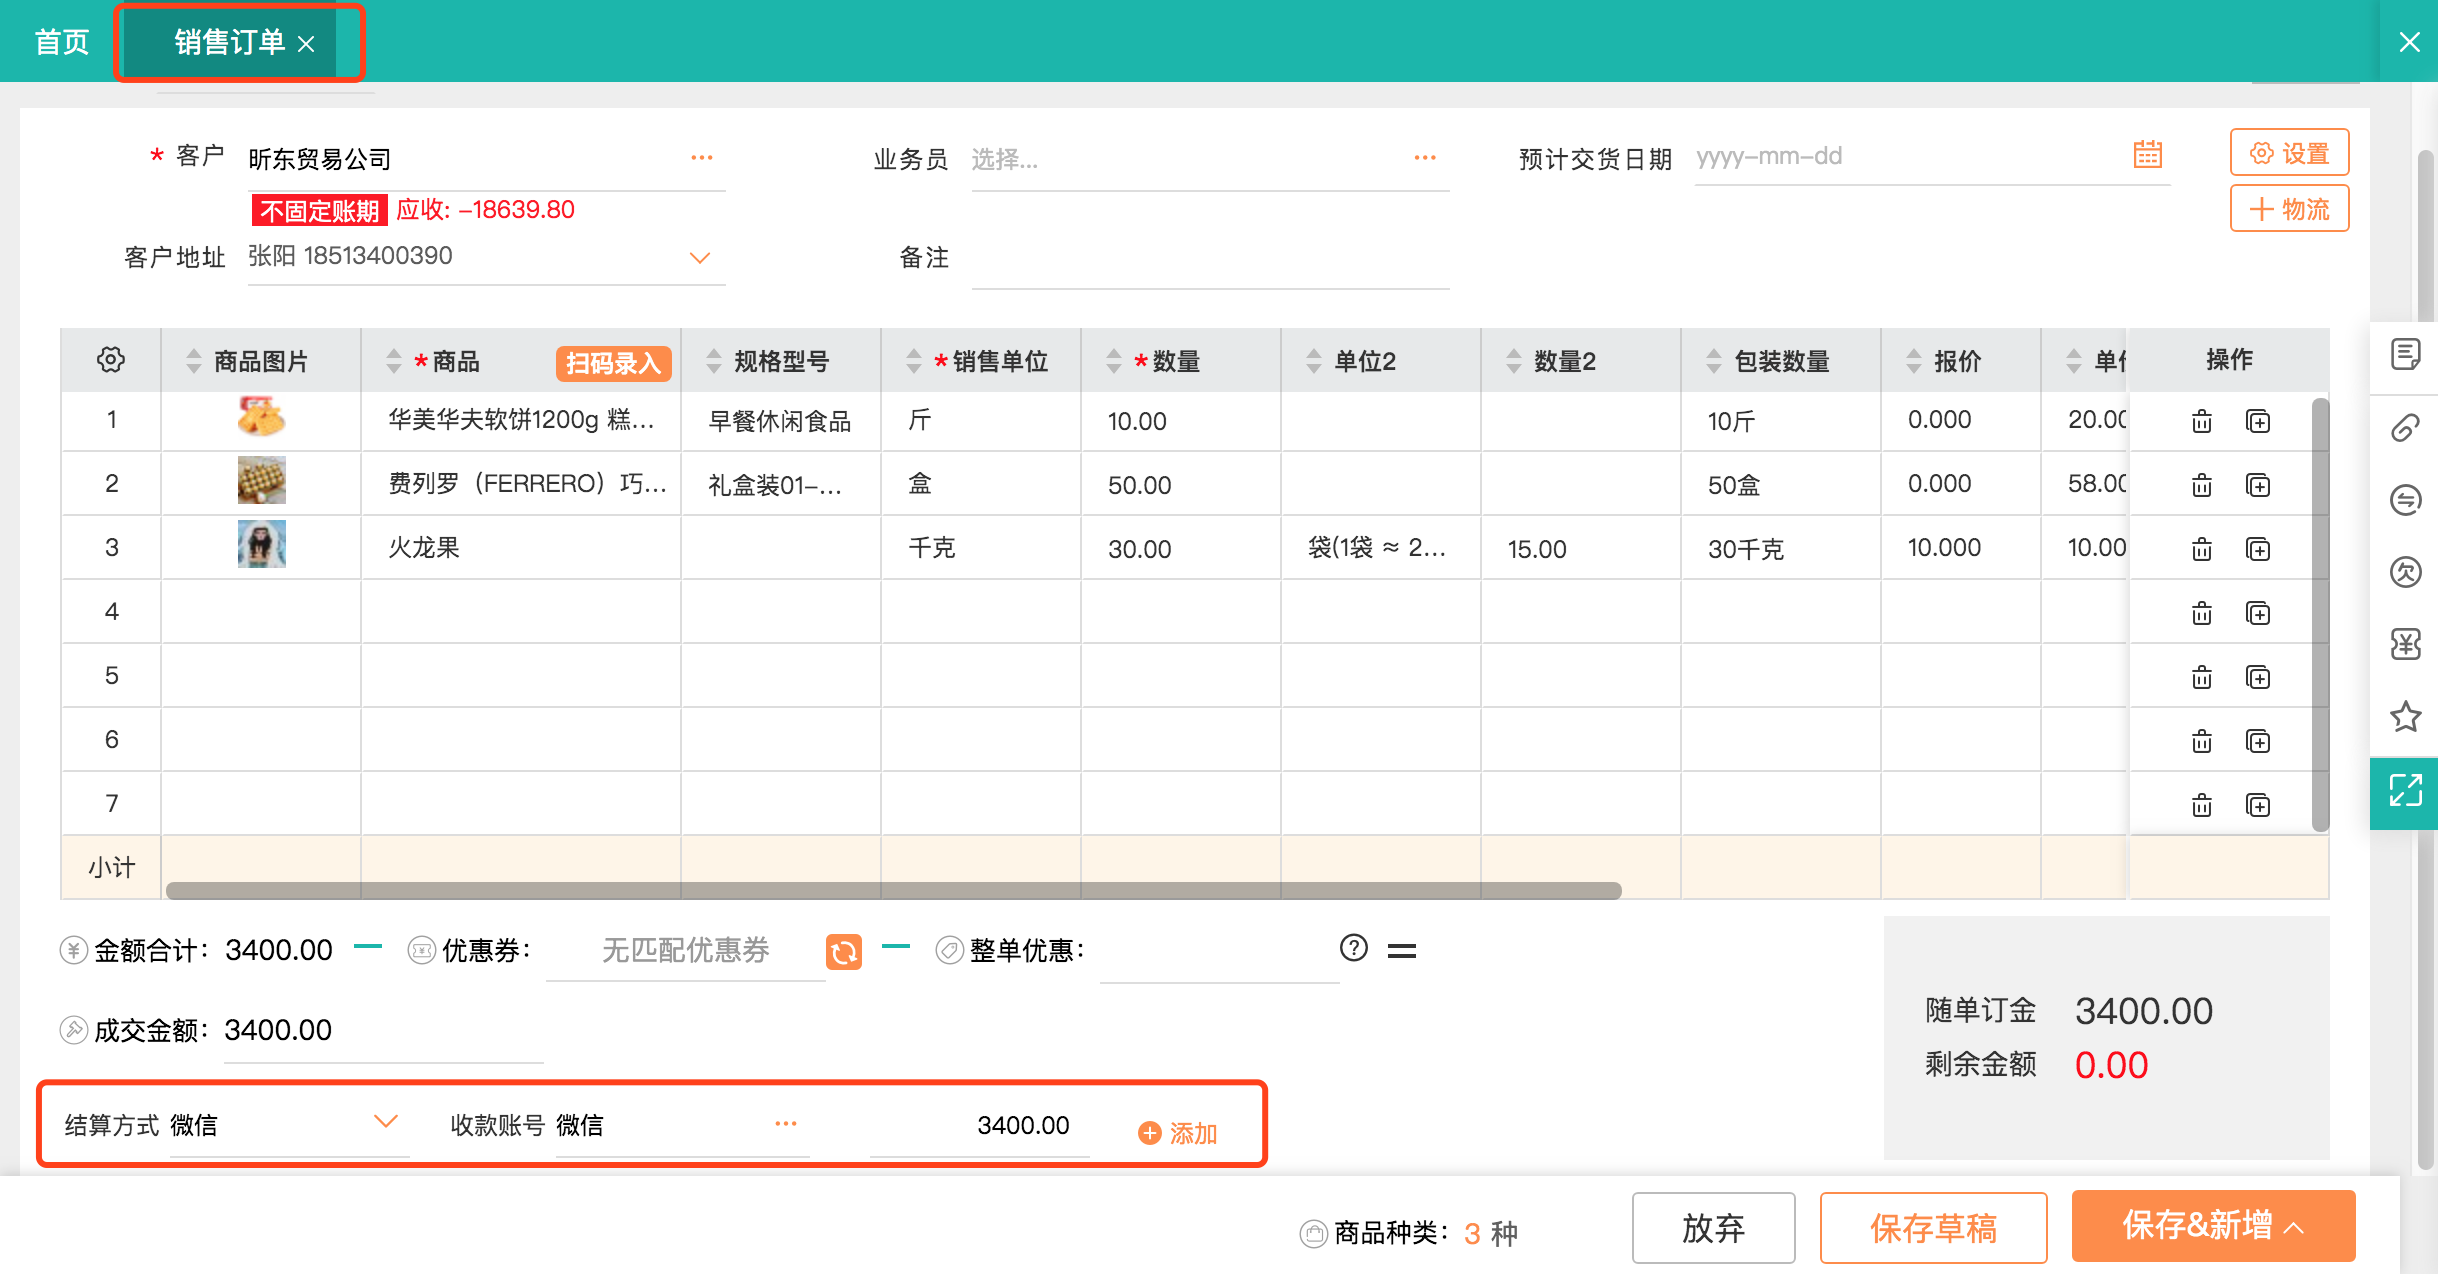The height and width of the screenshot is (1274, 2438).
Task: Click the star/favorite sidebar icon
Action: click(2404, 719)
